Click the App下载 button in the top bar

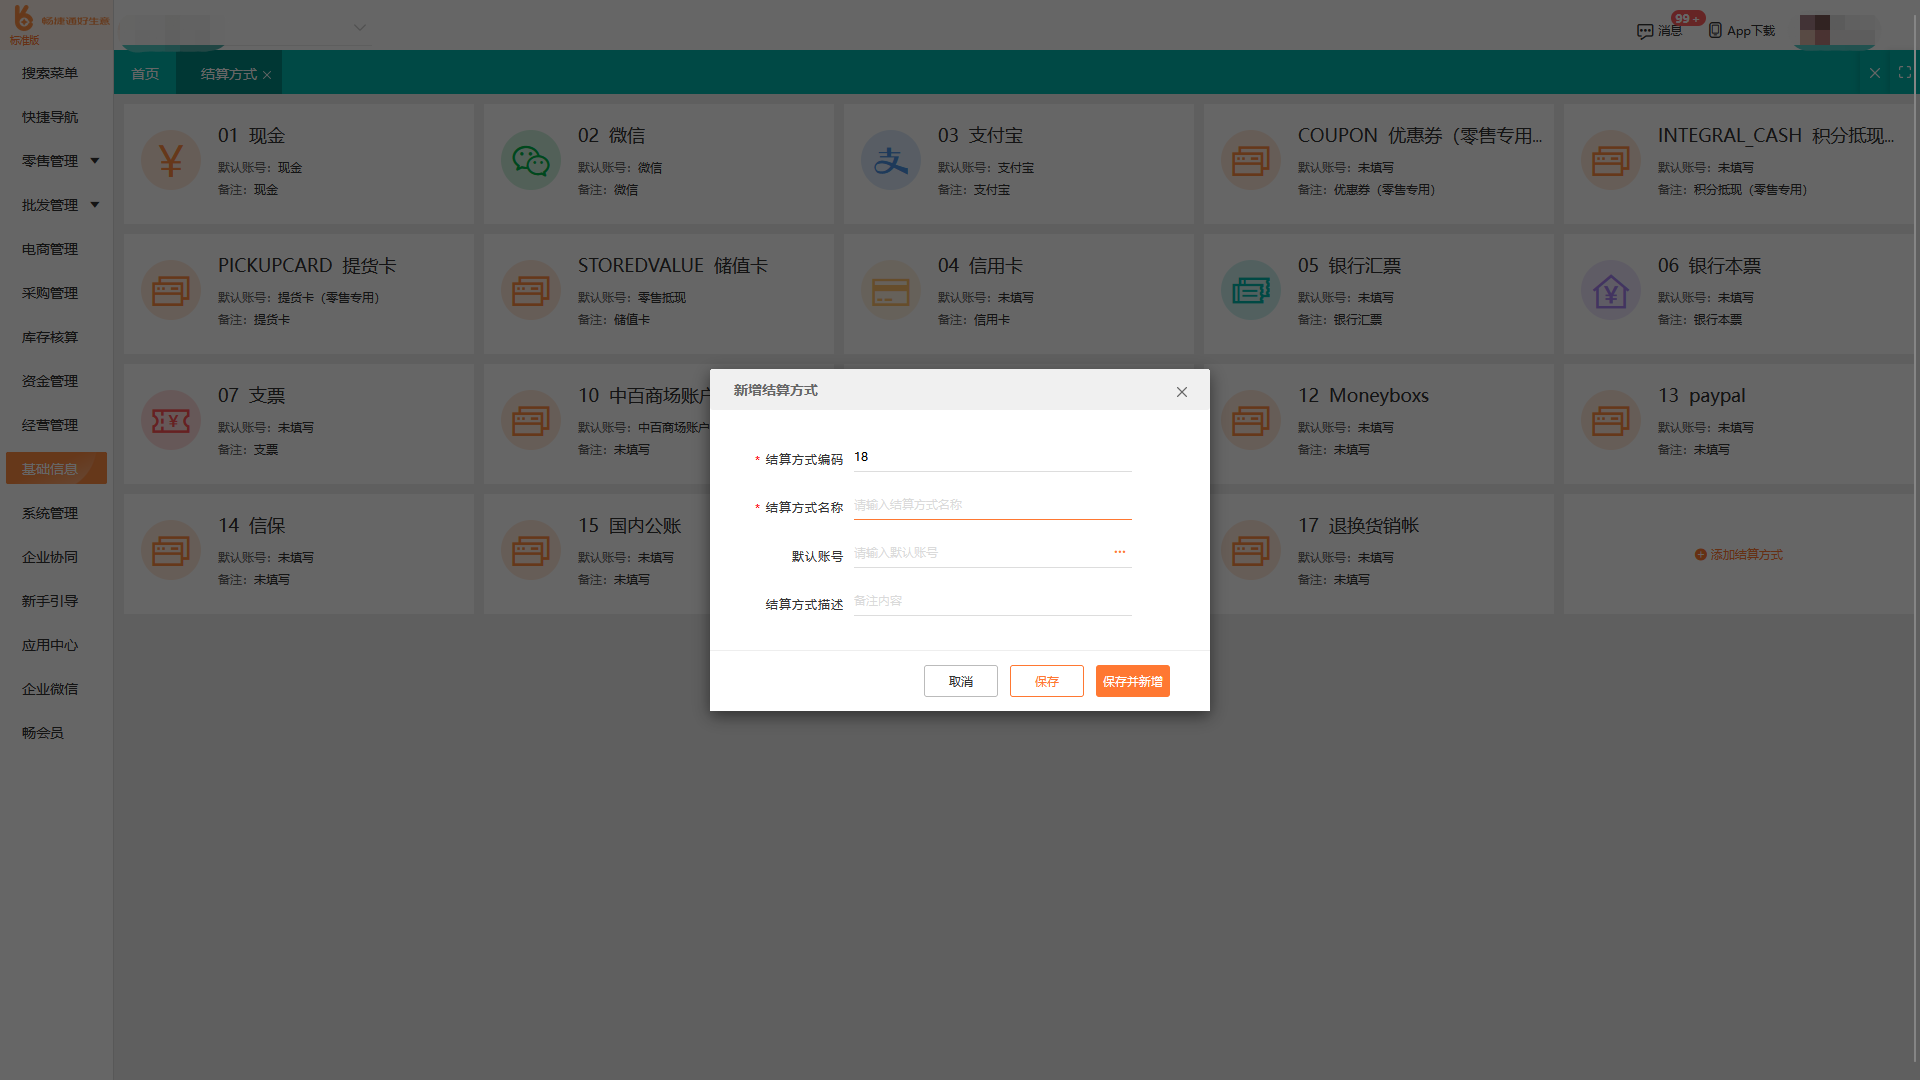1743,29
